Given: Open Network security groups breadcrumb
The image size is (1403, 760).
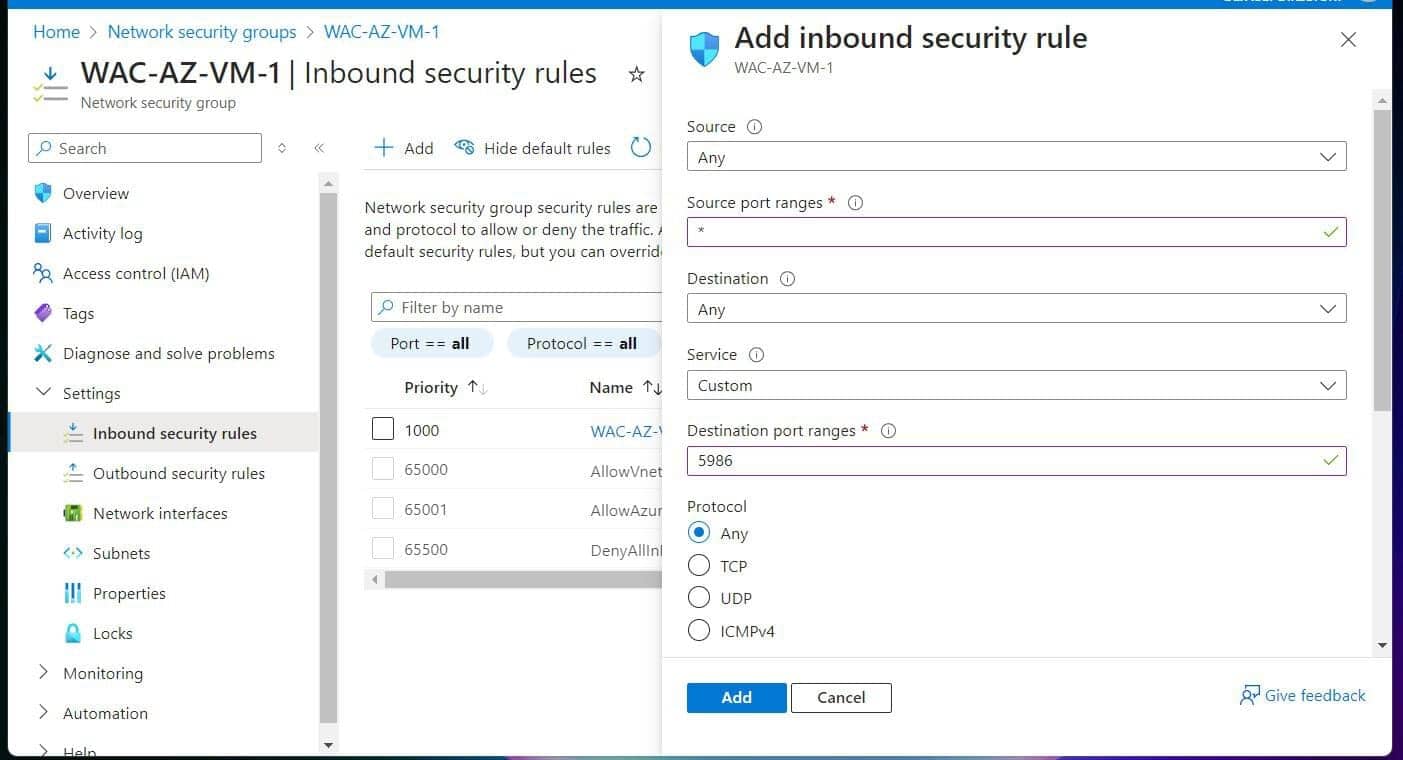Looking at the screenshot, I should (x=201, y=31).
